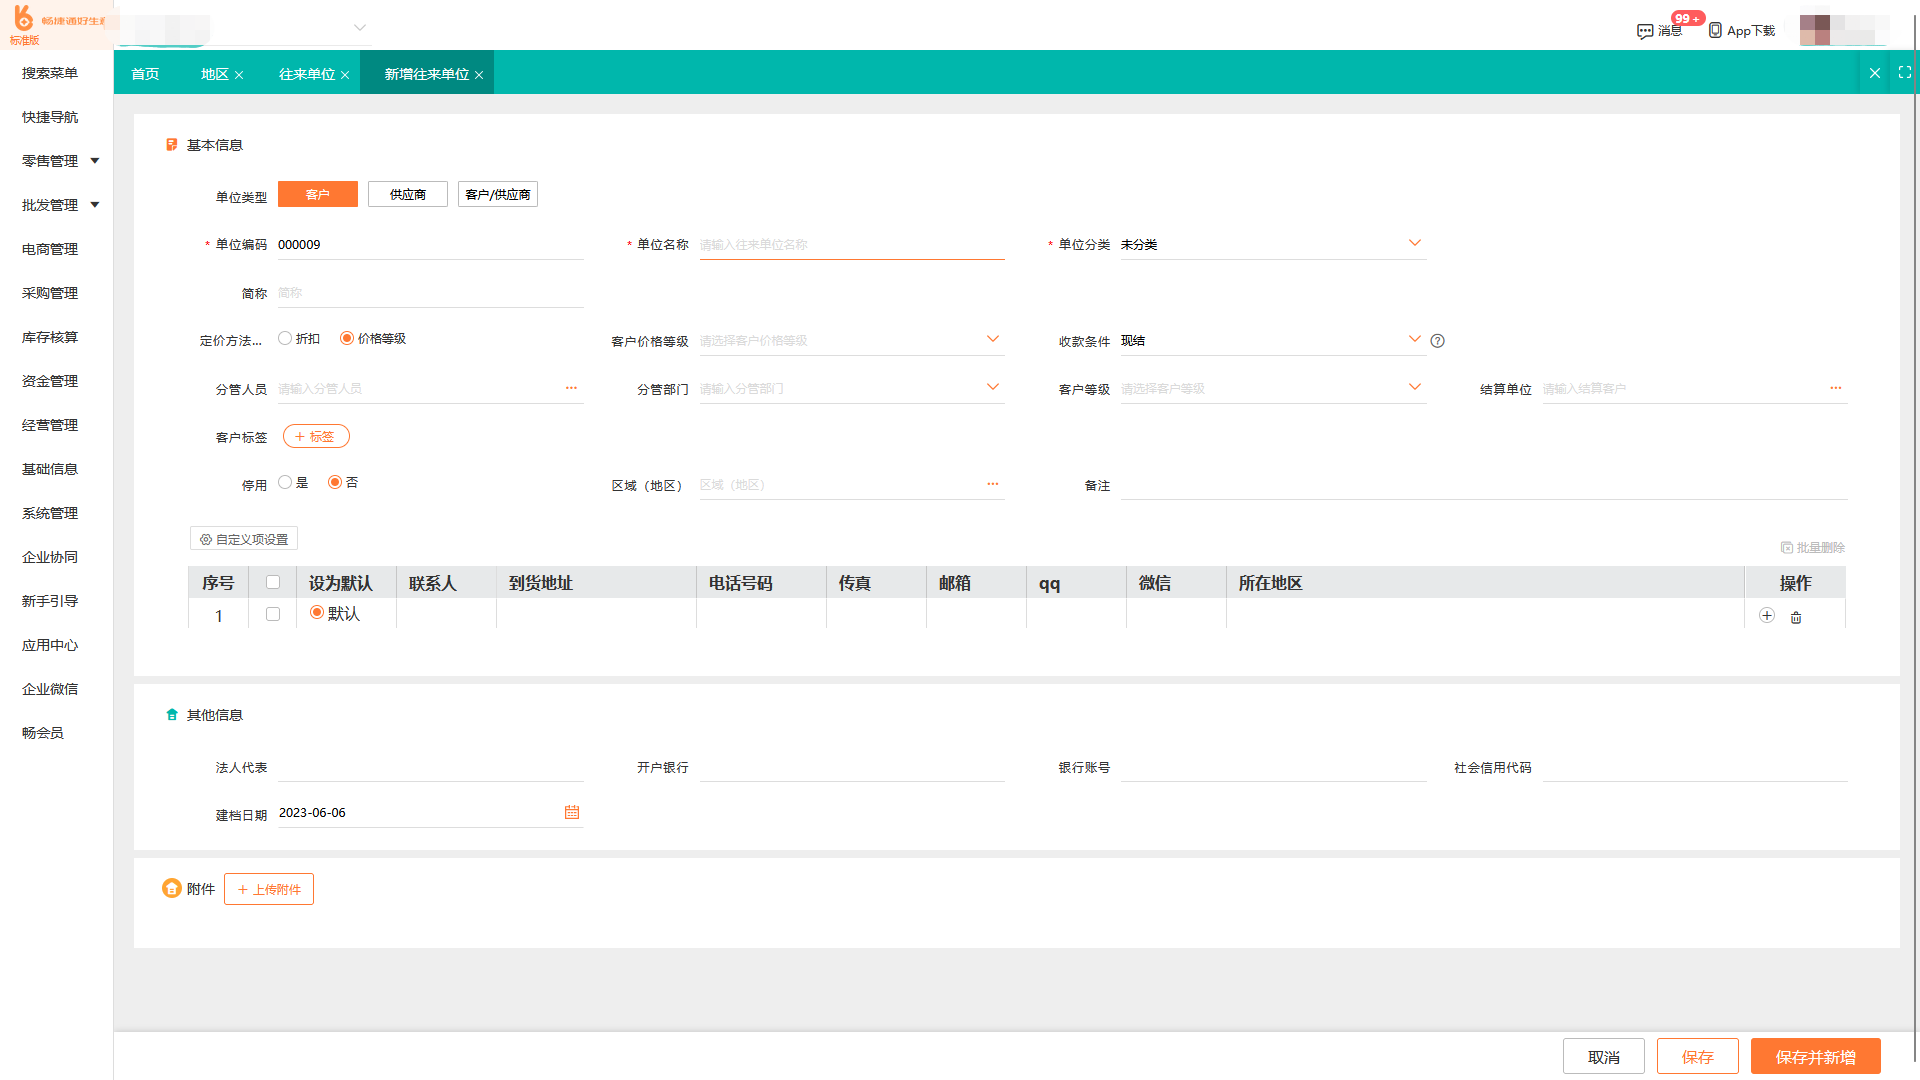Click the add row icon in the address table

tap(1767, 616)
